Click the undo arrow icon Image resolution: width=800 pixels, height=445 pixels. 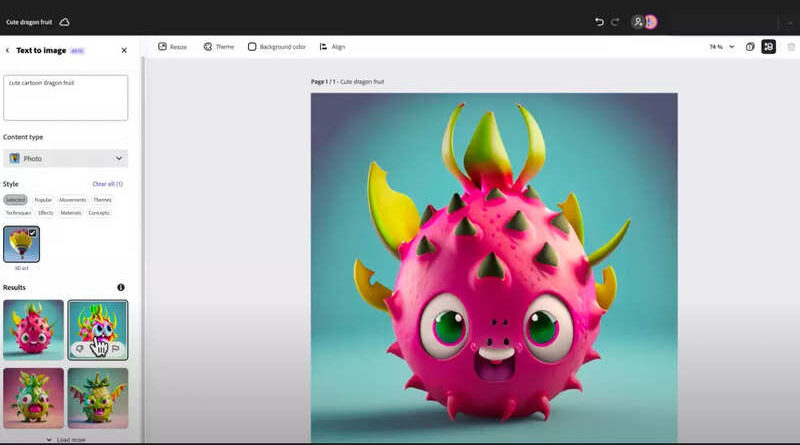599,21
